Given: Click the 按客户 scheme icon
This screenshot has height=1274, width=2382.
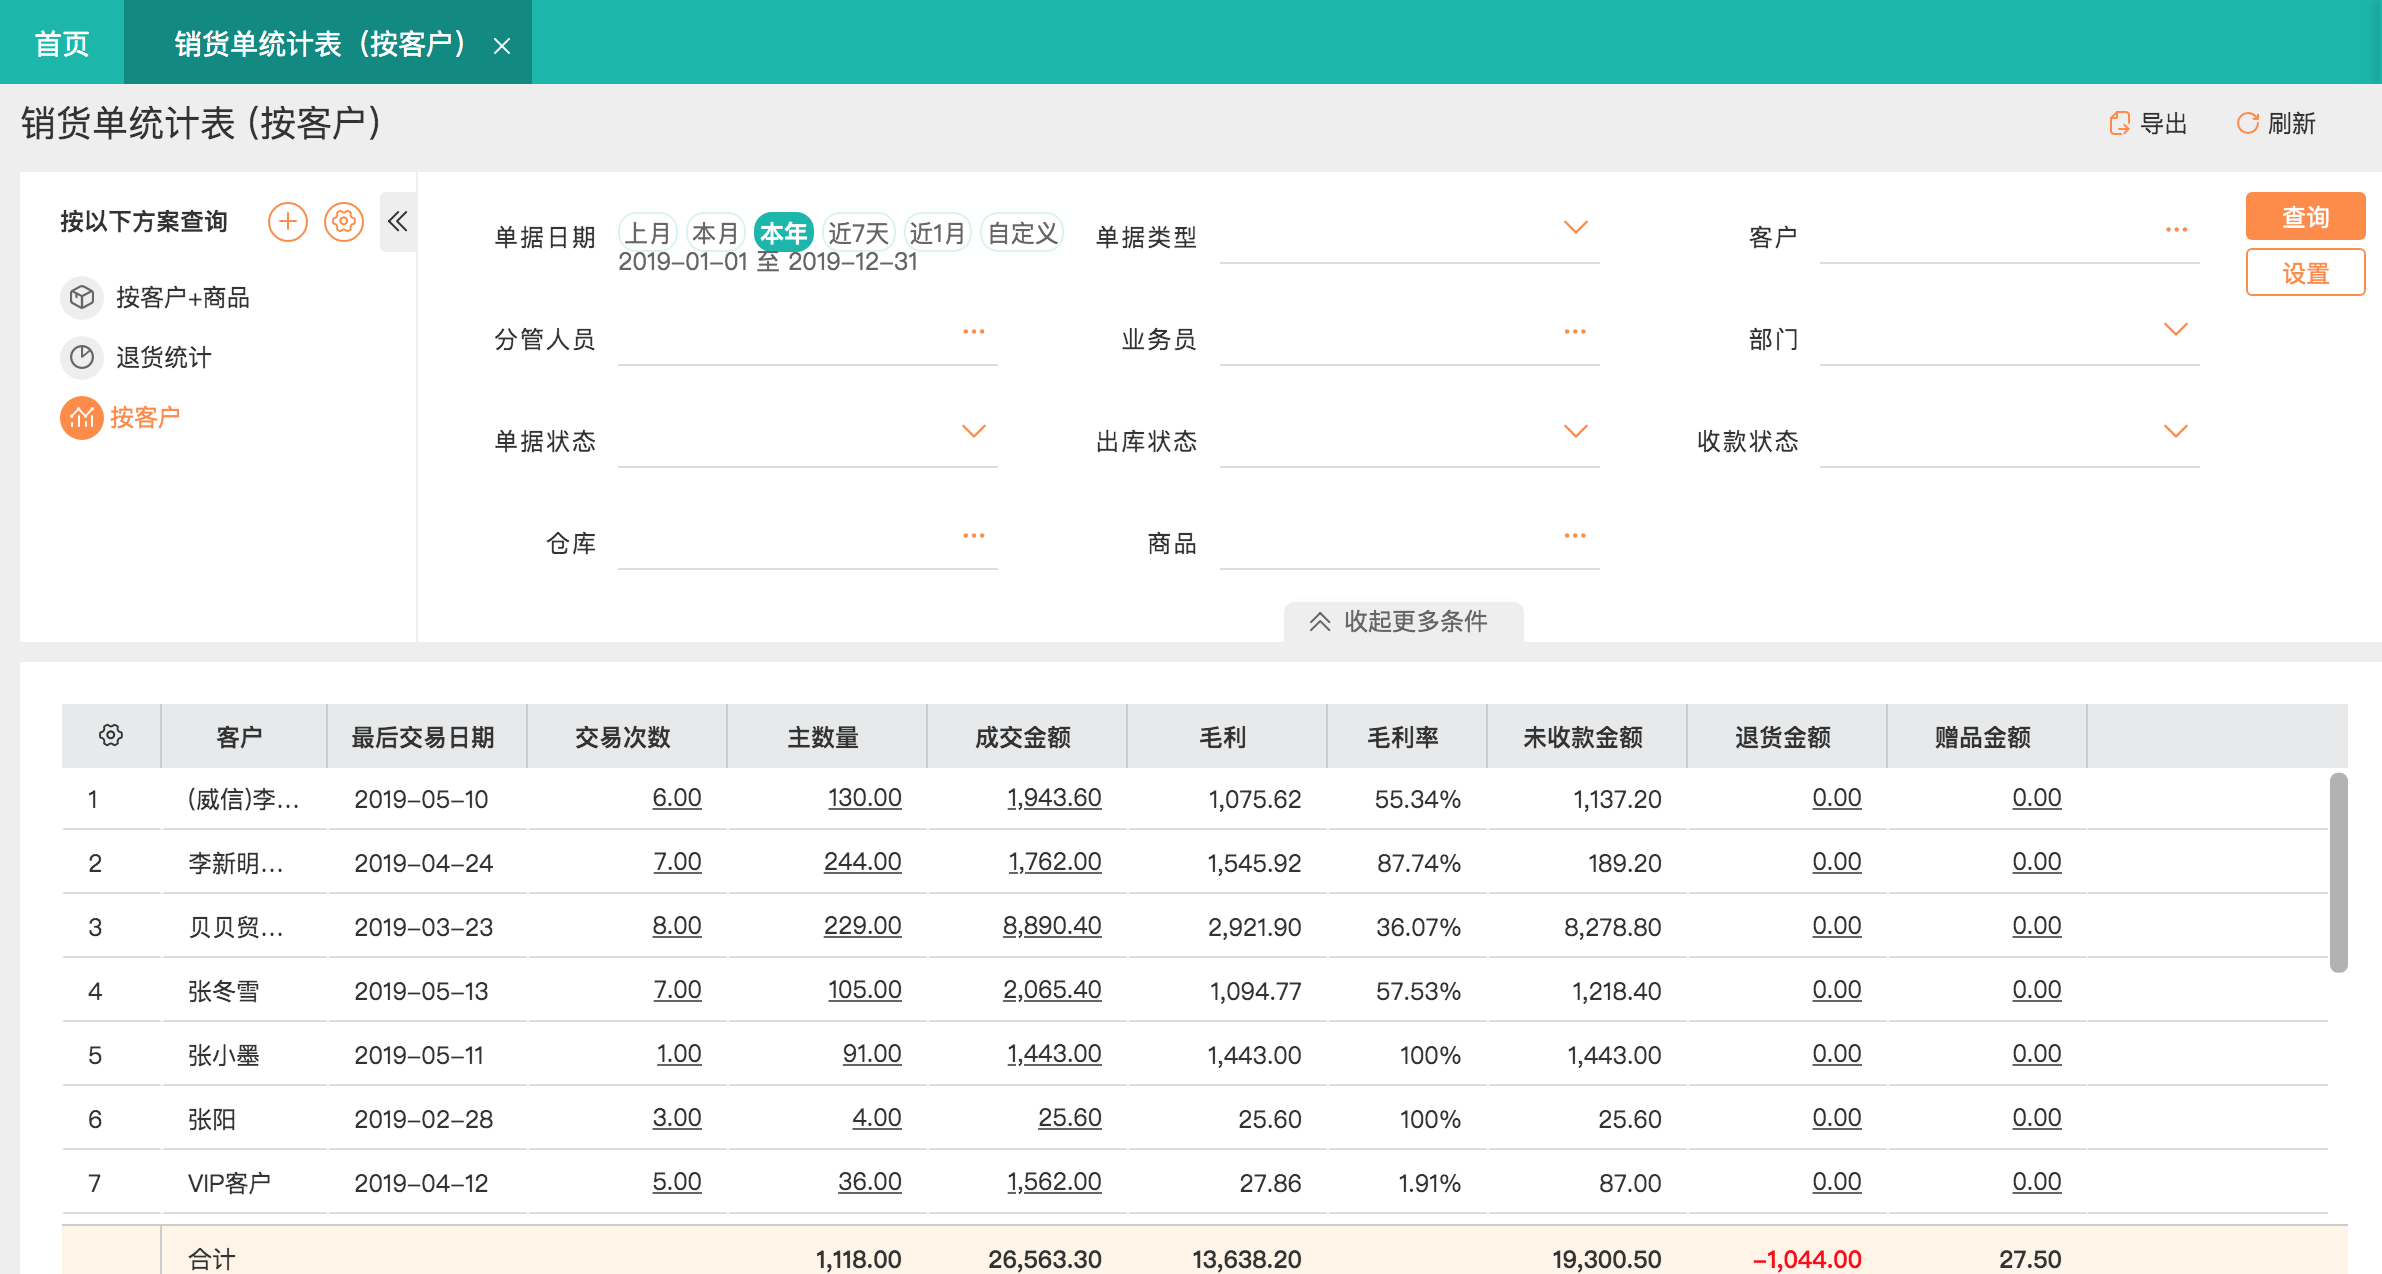Looking at the screenshot, I should point(80,416).
